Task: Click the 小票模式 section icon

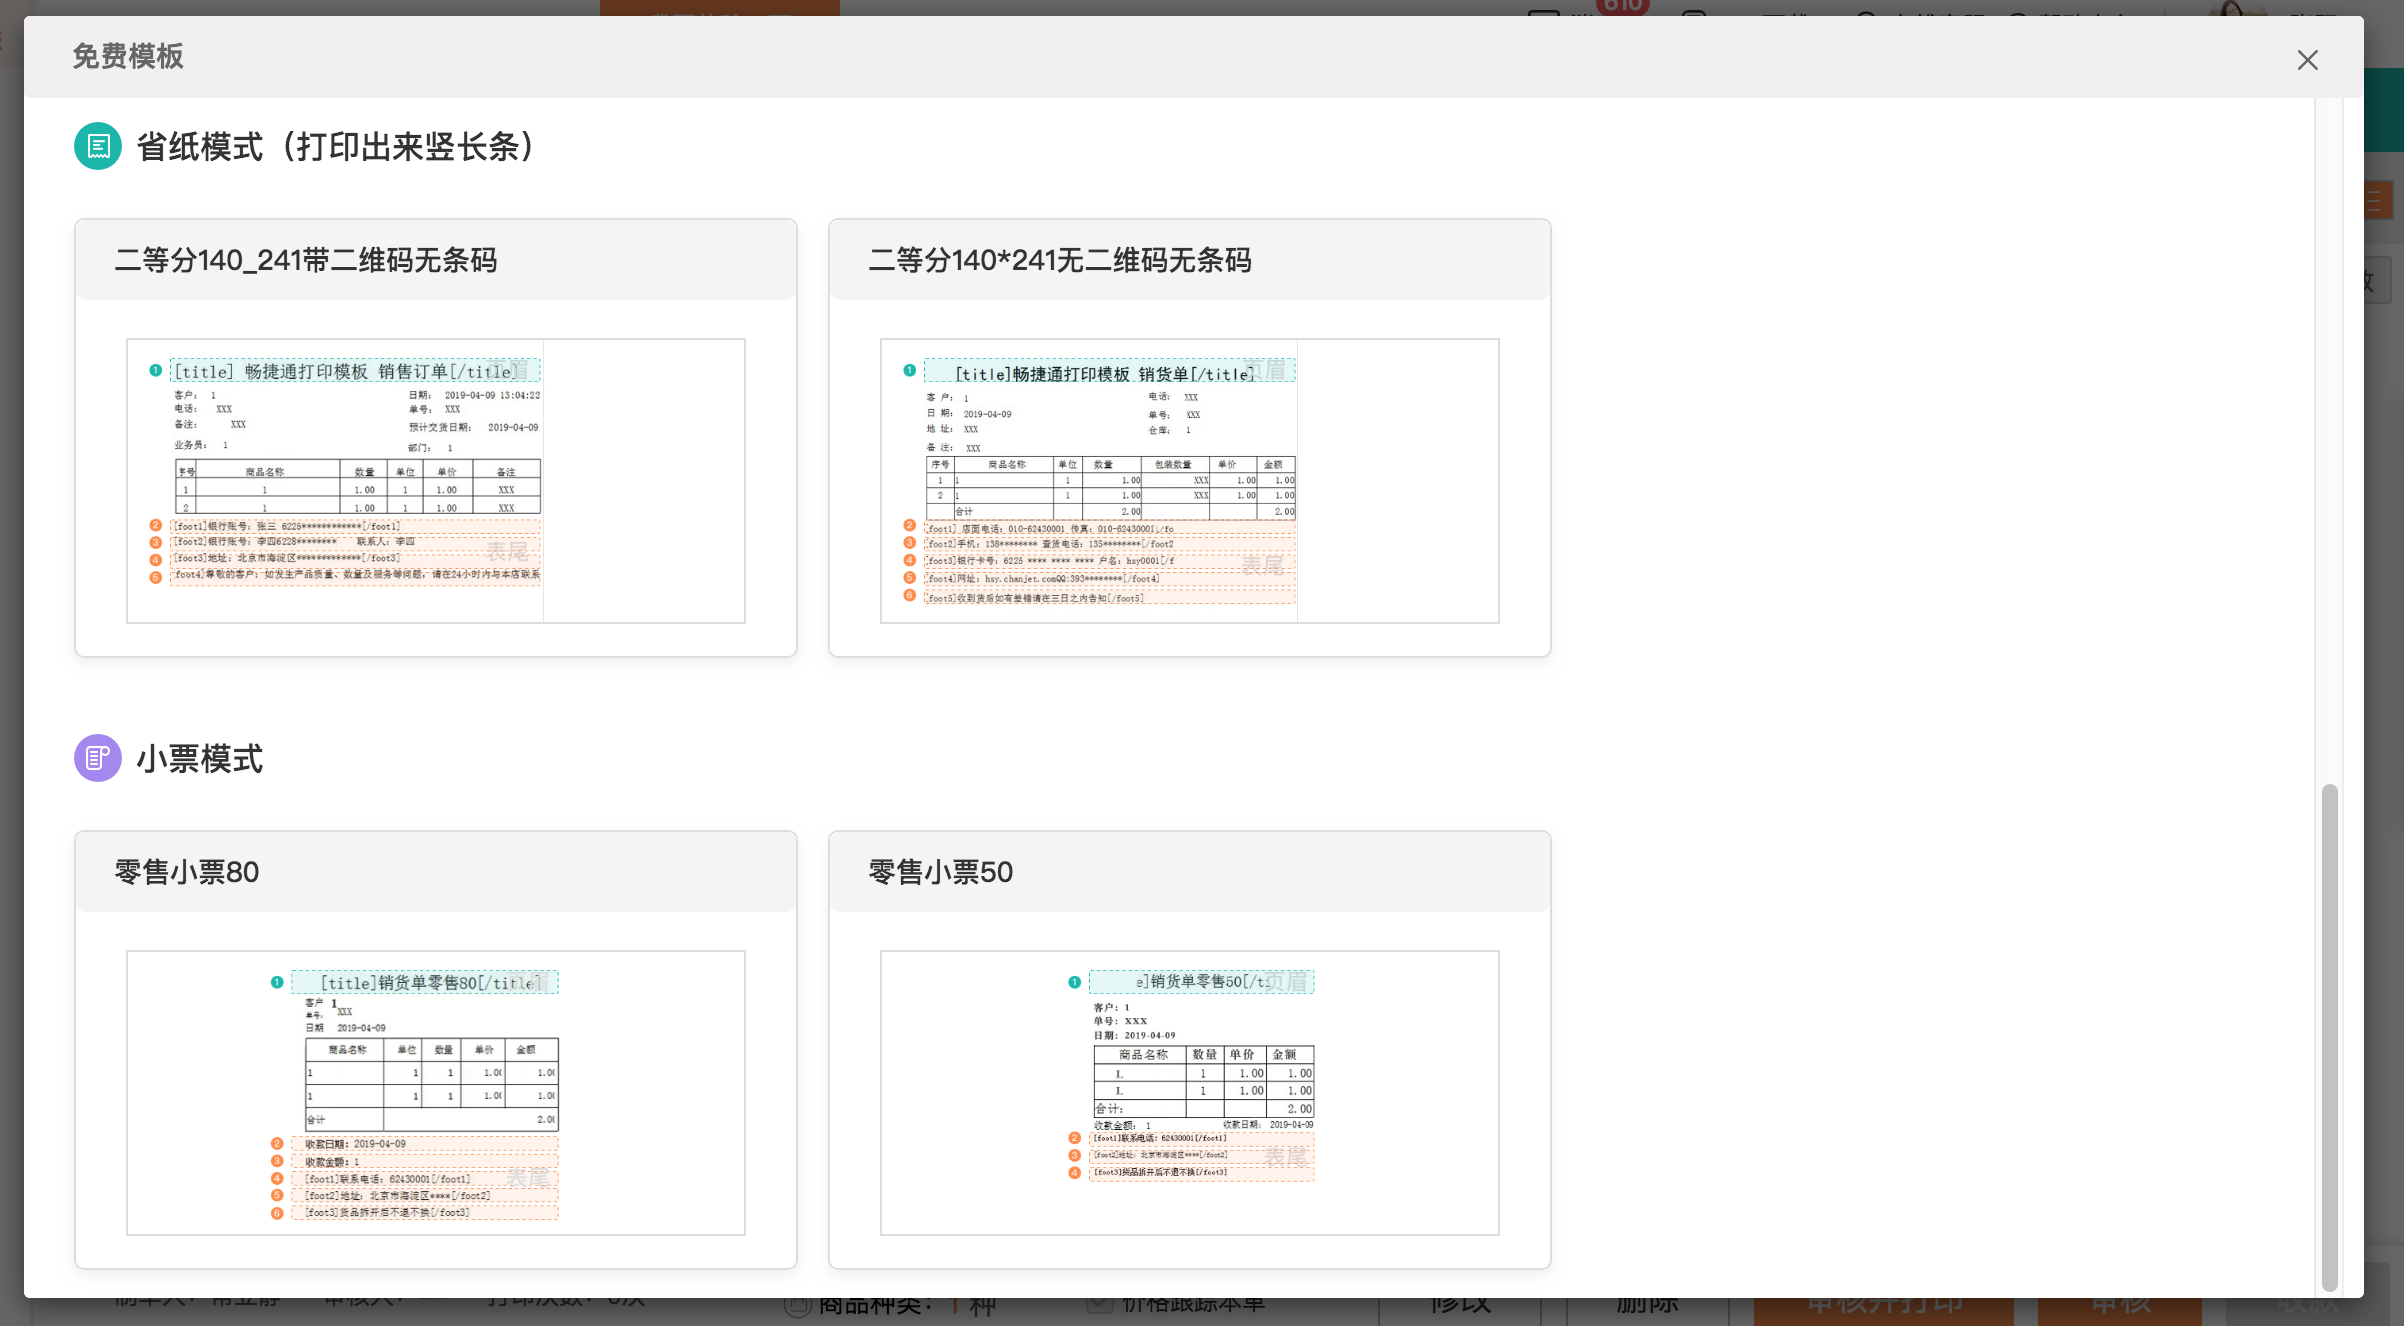Action: [96, 758]
